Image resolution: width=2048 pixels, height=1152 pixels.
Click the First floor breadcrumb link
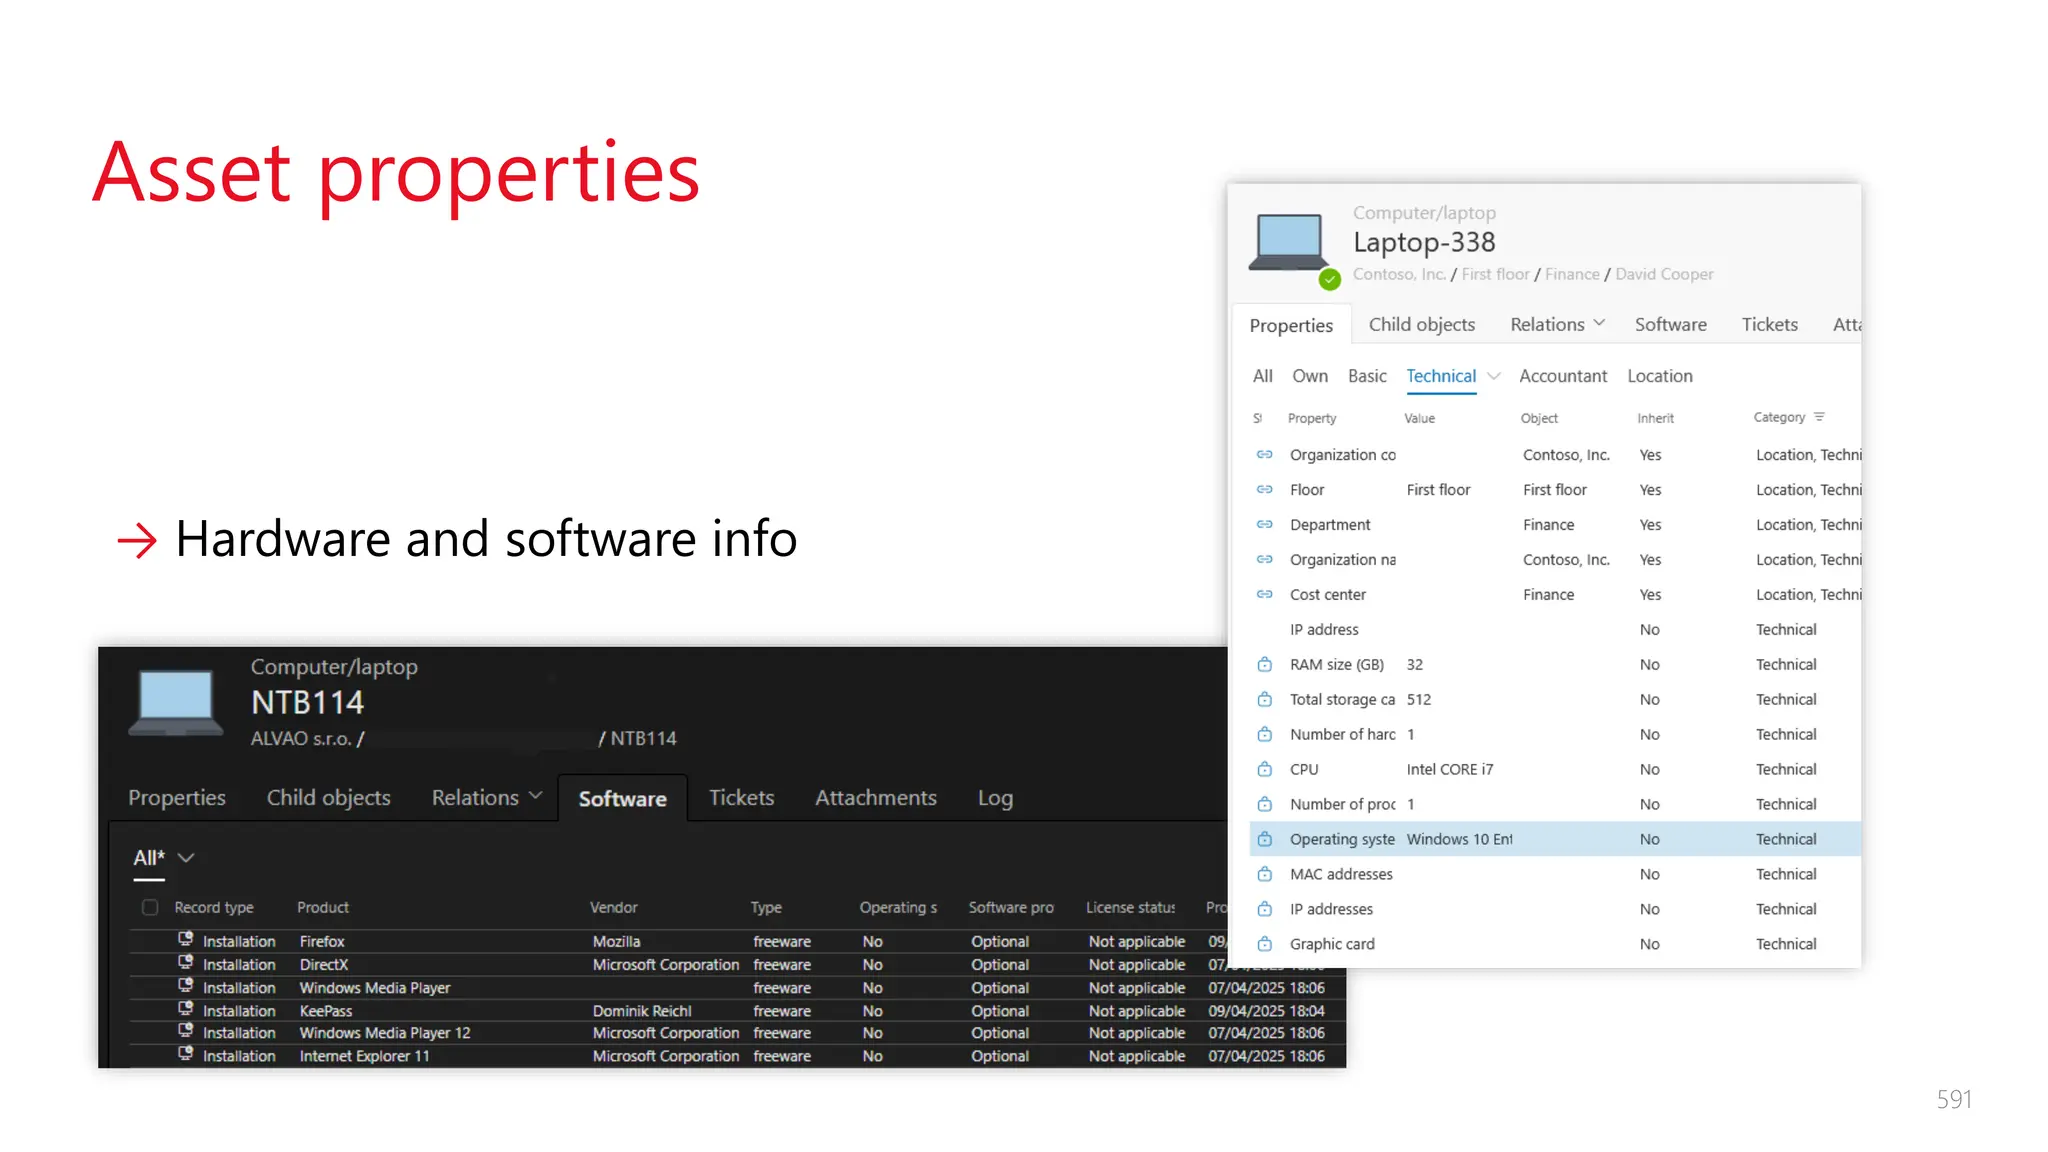click(x=1495, y=274)
